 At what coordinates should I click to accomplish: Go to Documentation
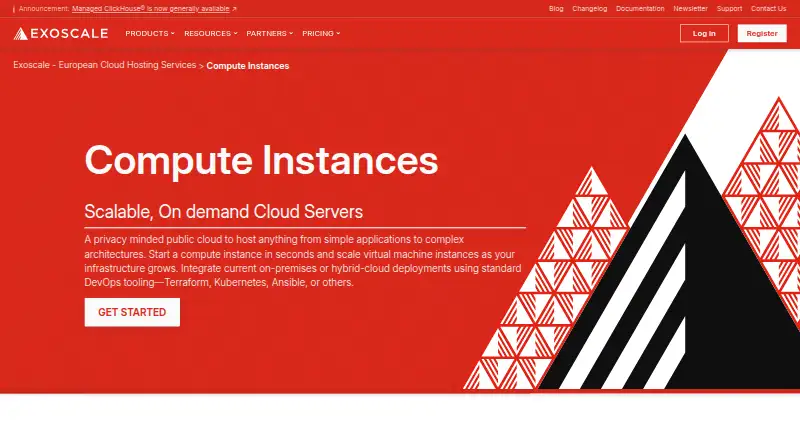(640, 9)
